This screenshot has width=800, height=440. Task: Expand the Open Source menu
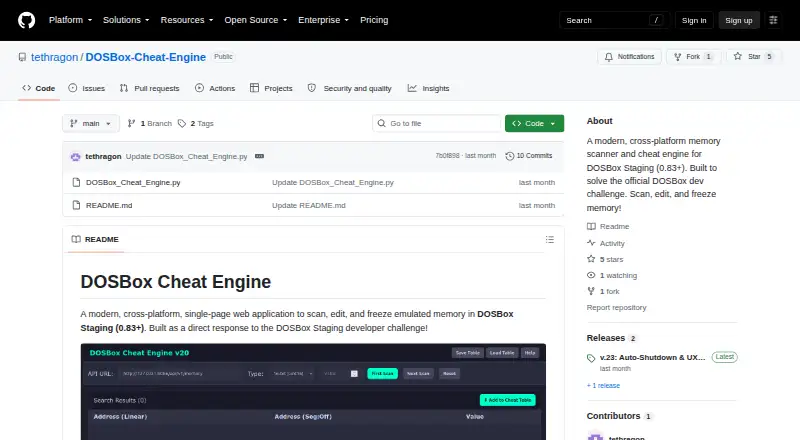pos(256,20)
